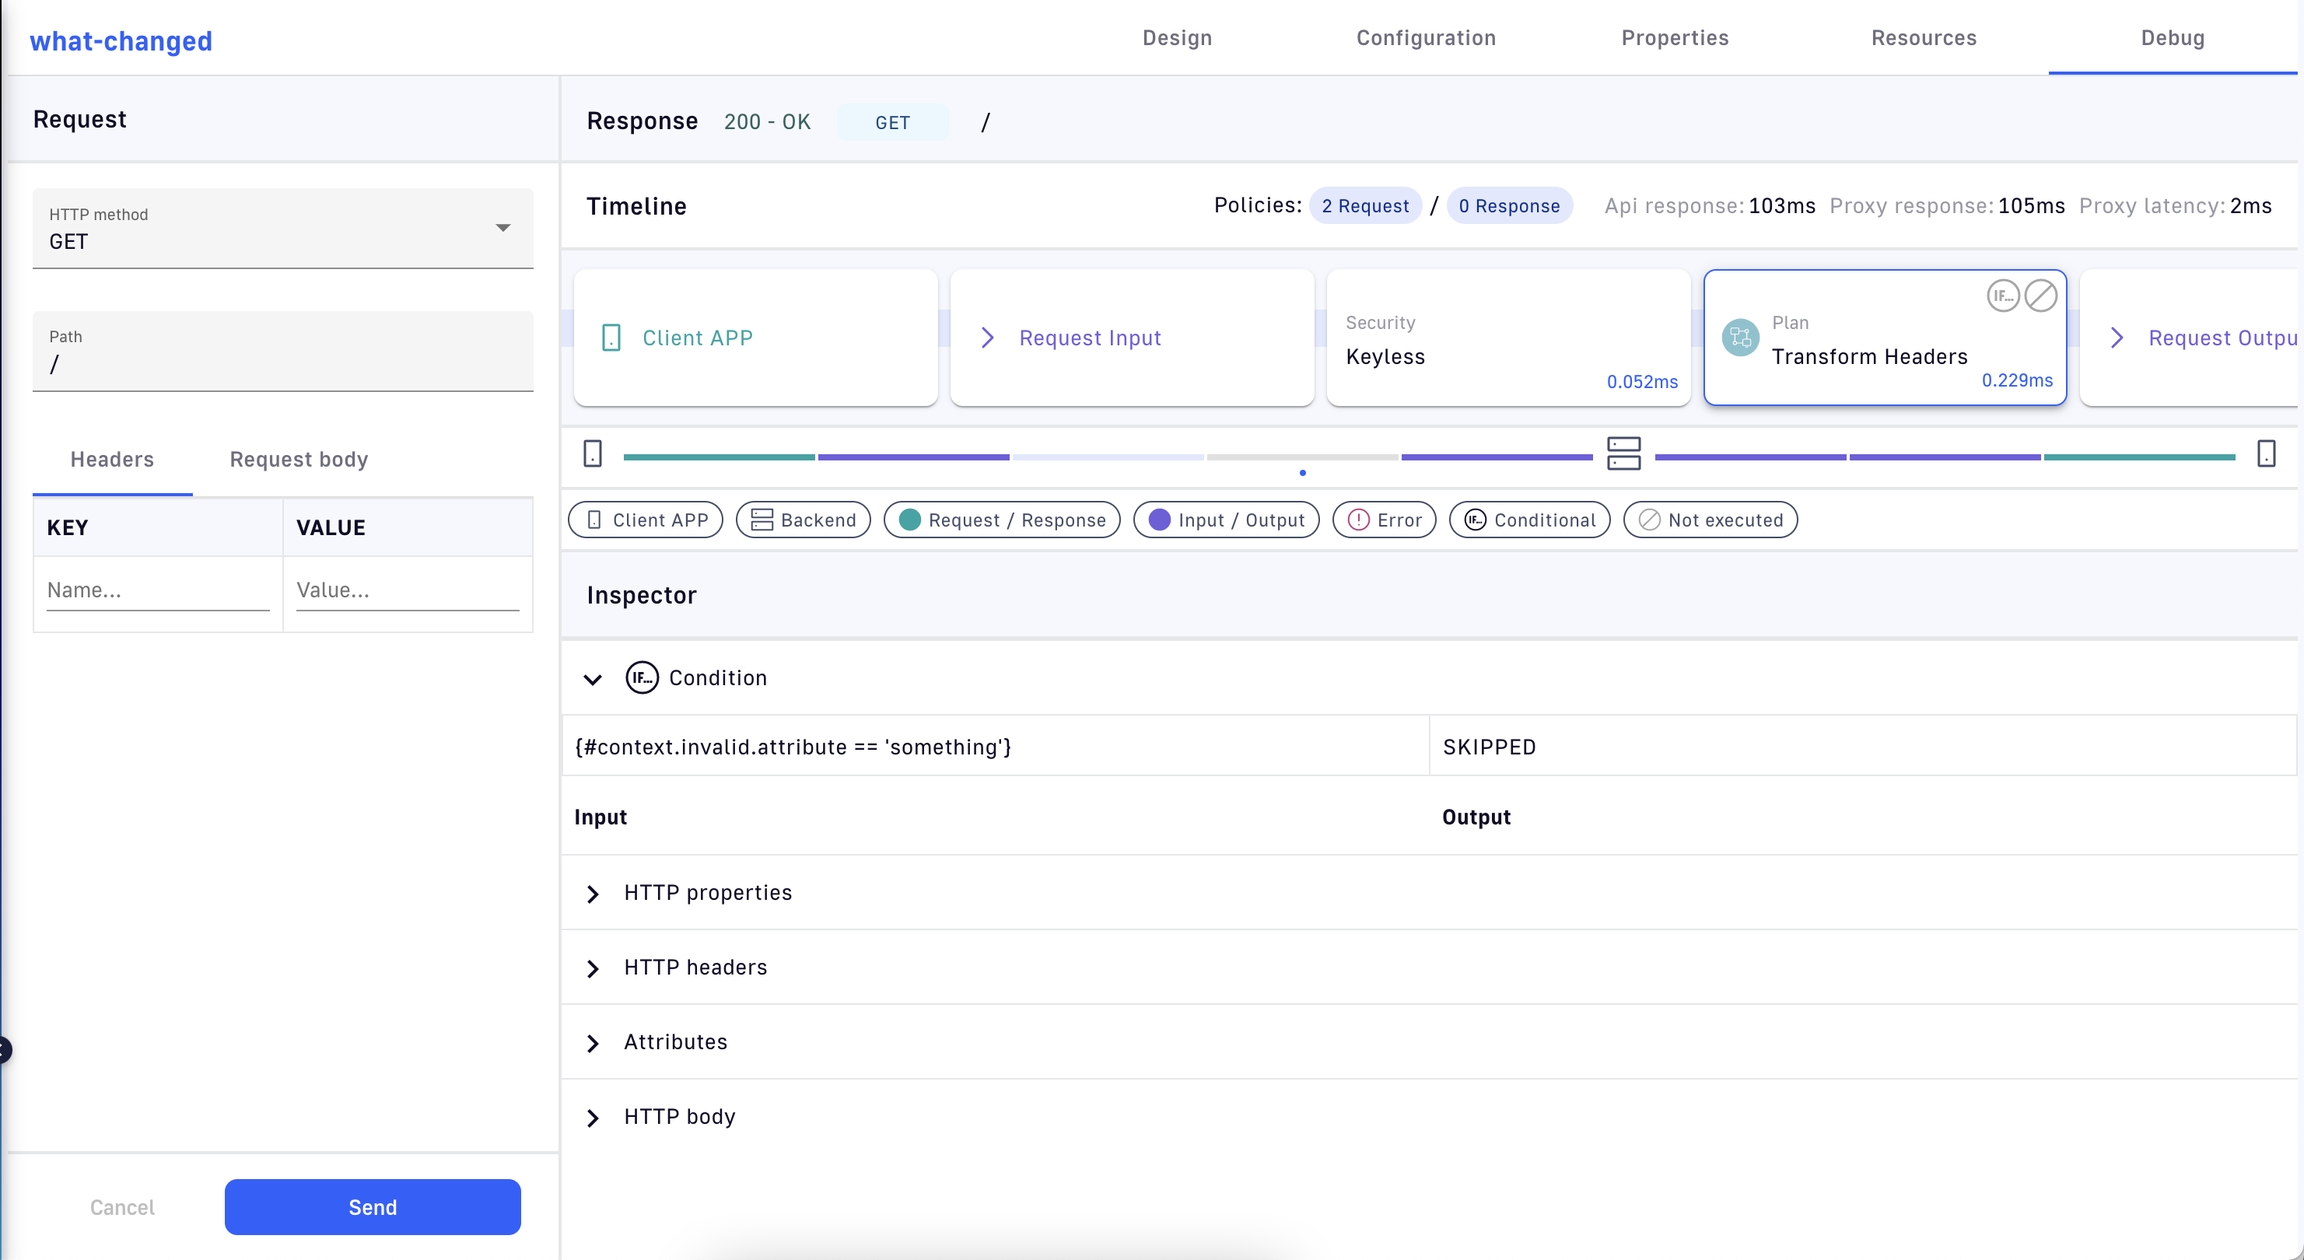Click the not-executed slash icon on Transform Headers card

click(x=2041, y=296)
